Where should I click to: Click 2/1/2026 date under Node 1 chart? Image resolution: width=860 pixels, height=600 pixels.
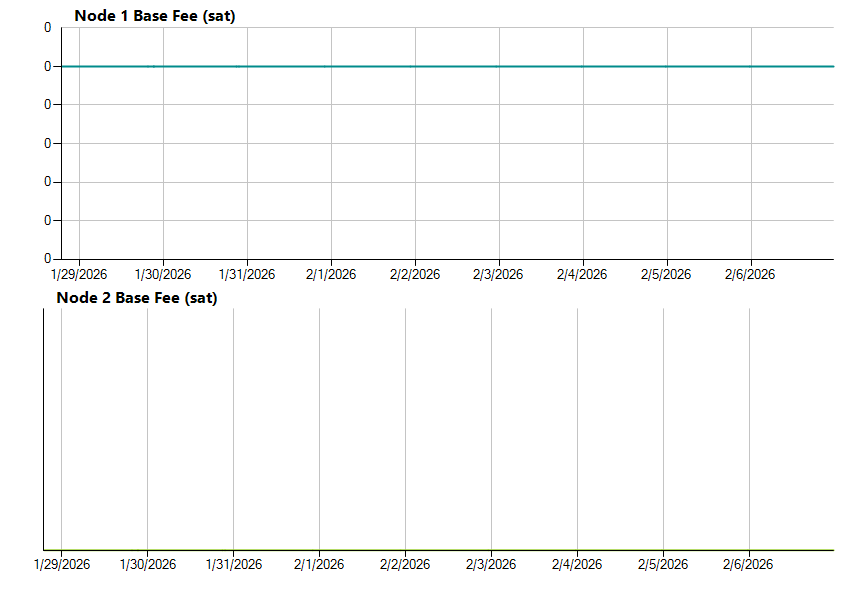pos(331,274)
